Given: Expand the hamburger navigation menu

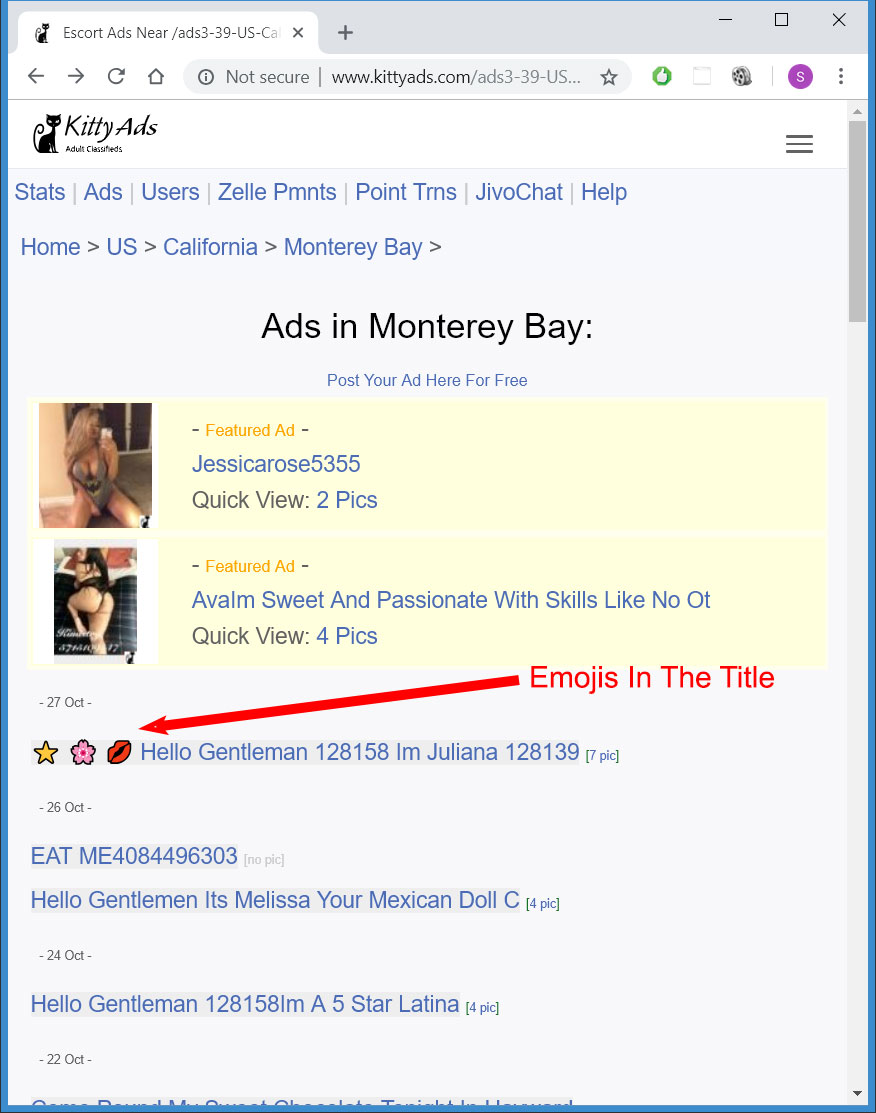Looking at the screenshot, I should click(799, 144).
